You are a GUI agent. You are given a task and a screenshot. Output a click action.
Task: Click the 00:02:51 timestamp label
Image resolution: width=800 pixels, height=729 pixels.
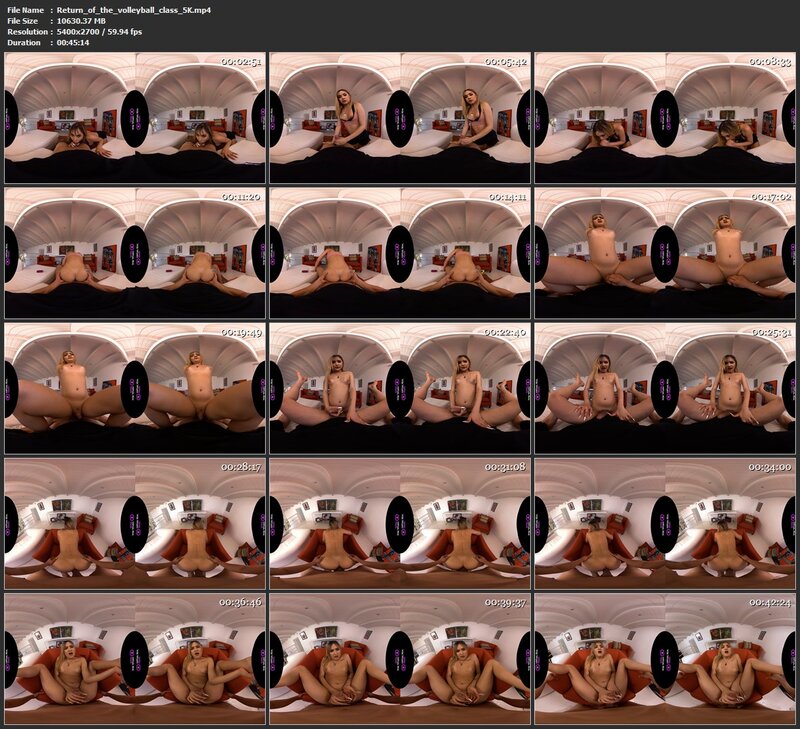241,62
